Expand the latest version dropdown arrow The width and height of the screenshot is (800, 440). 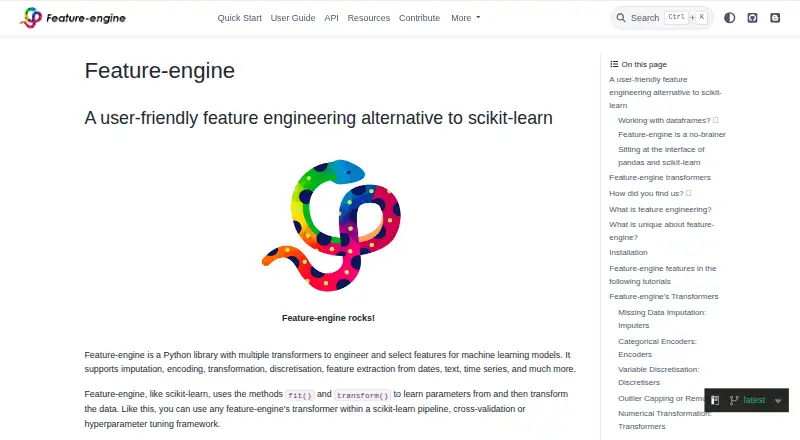[x=778, y=401]
